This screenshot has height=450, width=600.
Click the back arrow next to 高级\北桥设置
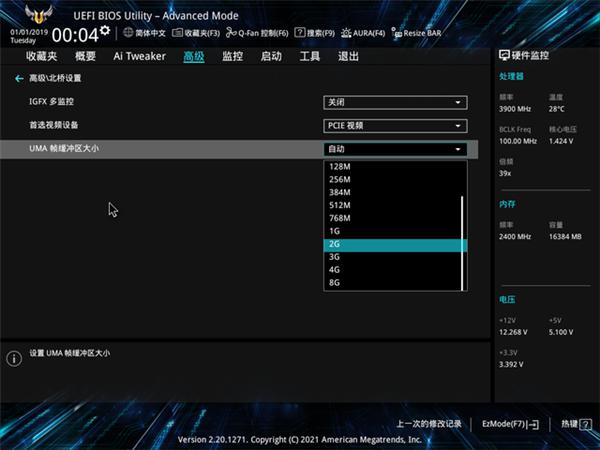pos(19,78)
